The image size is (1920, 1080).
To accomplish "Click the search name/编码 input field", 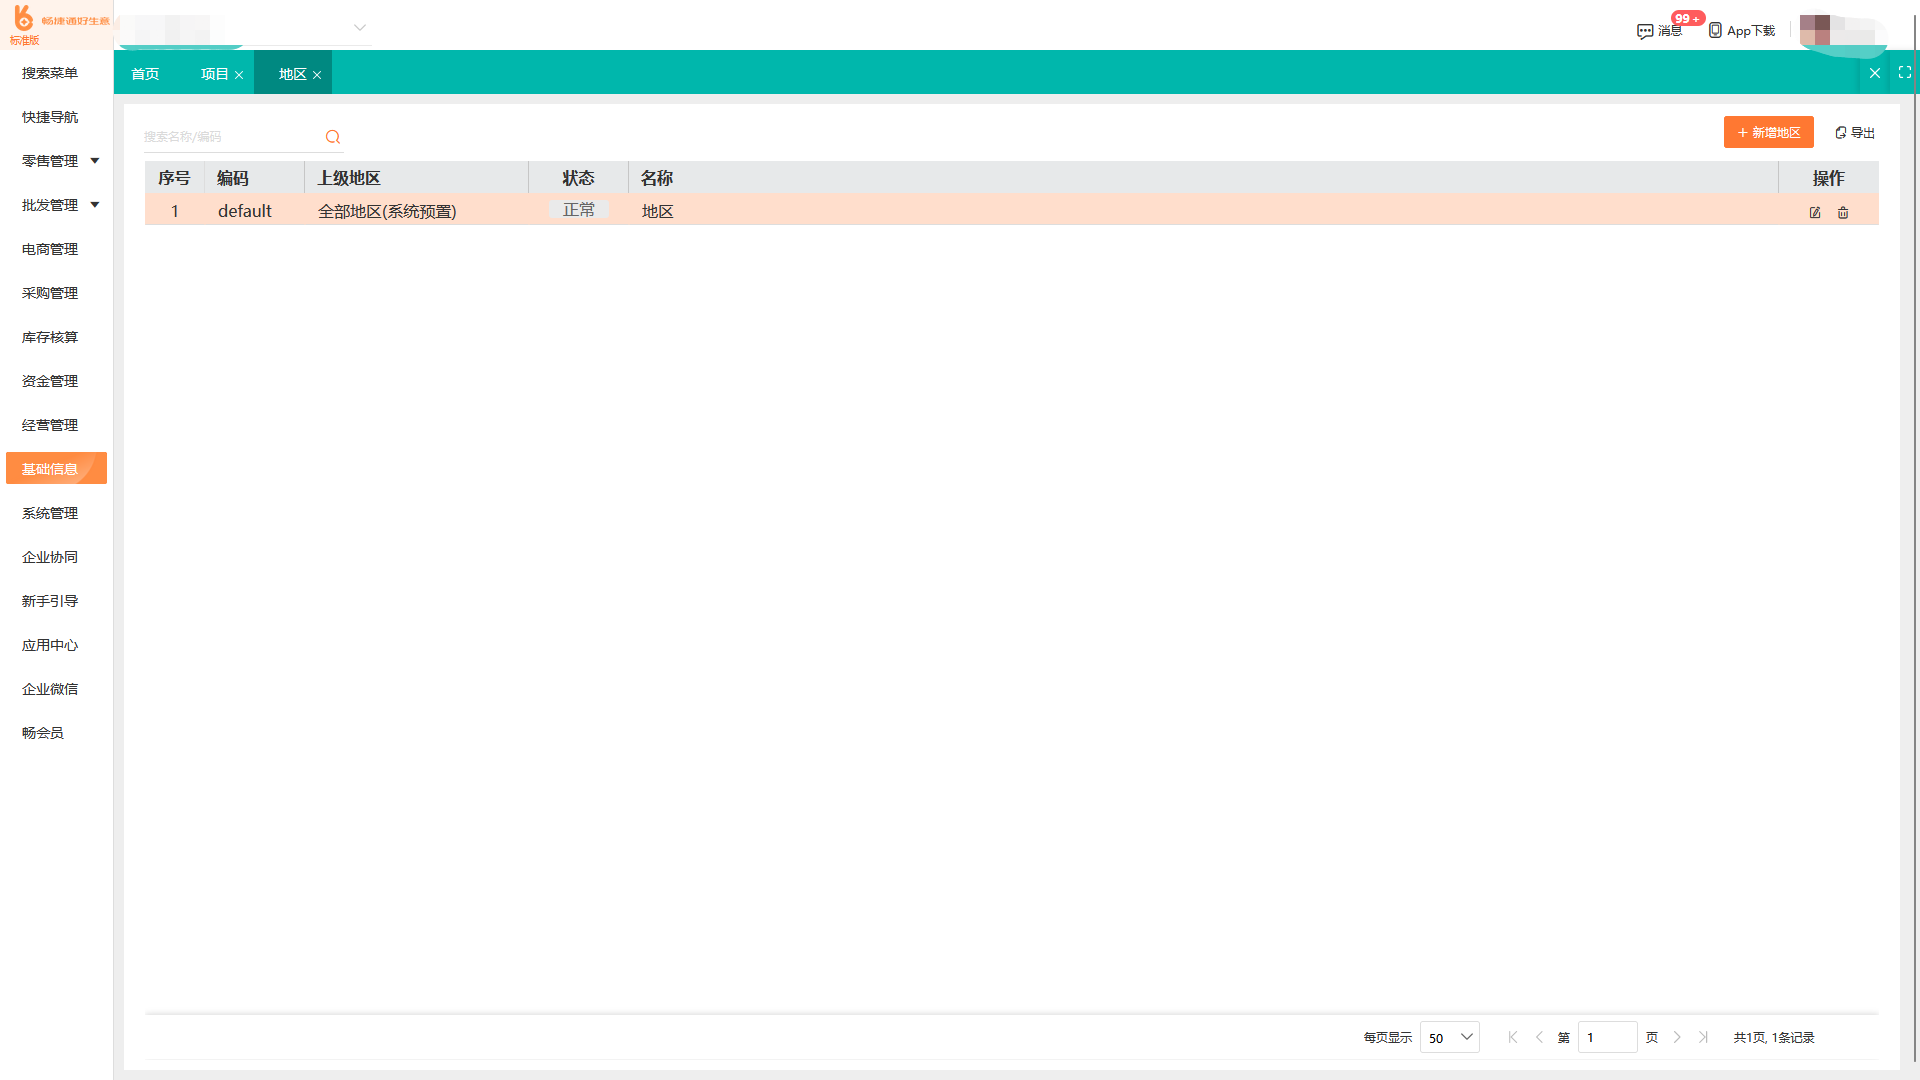I will click(231, 136).
